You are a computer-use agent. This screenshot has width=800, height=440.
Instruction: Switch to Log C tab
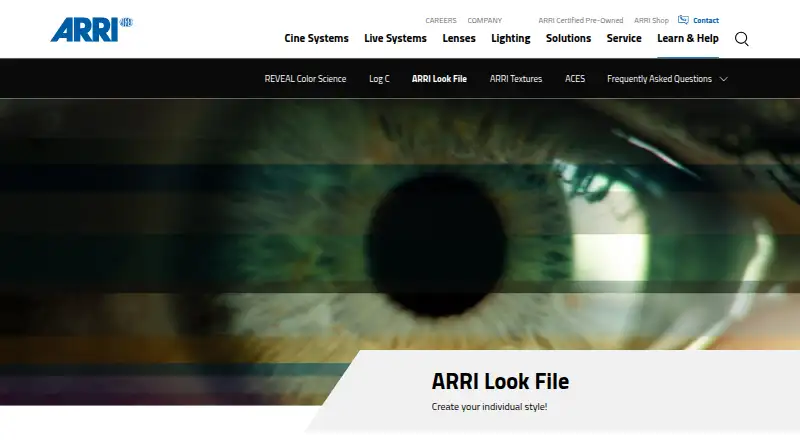(x=379, y=79)
